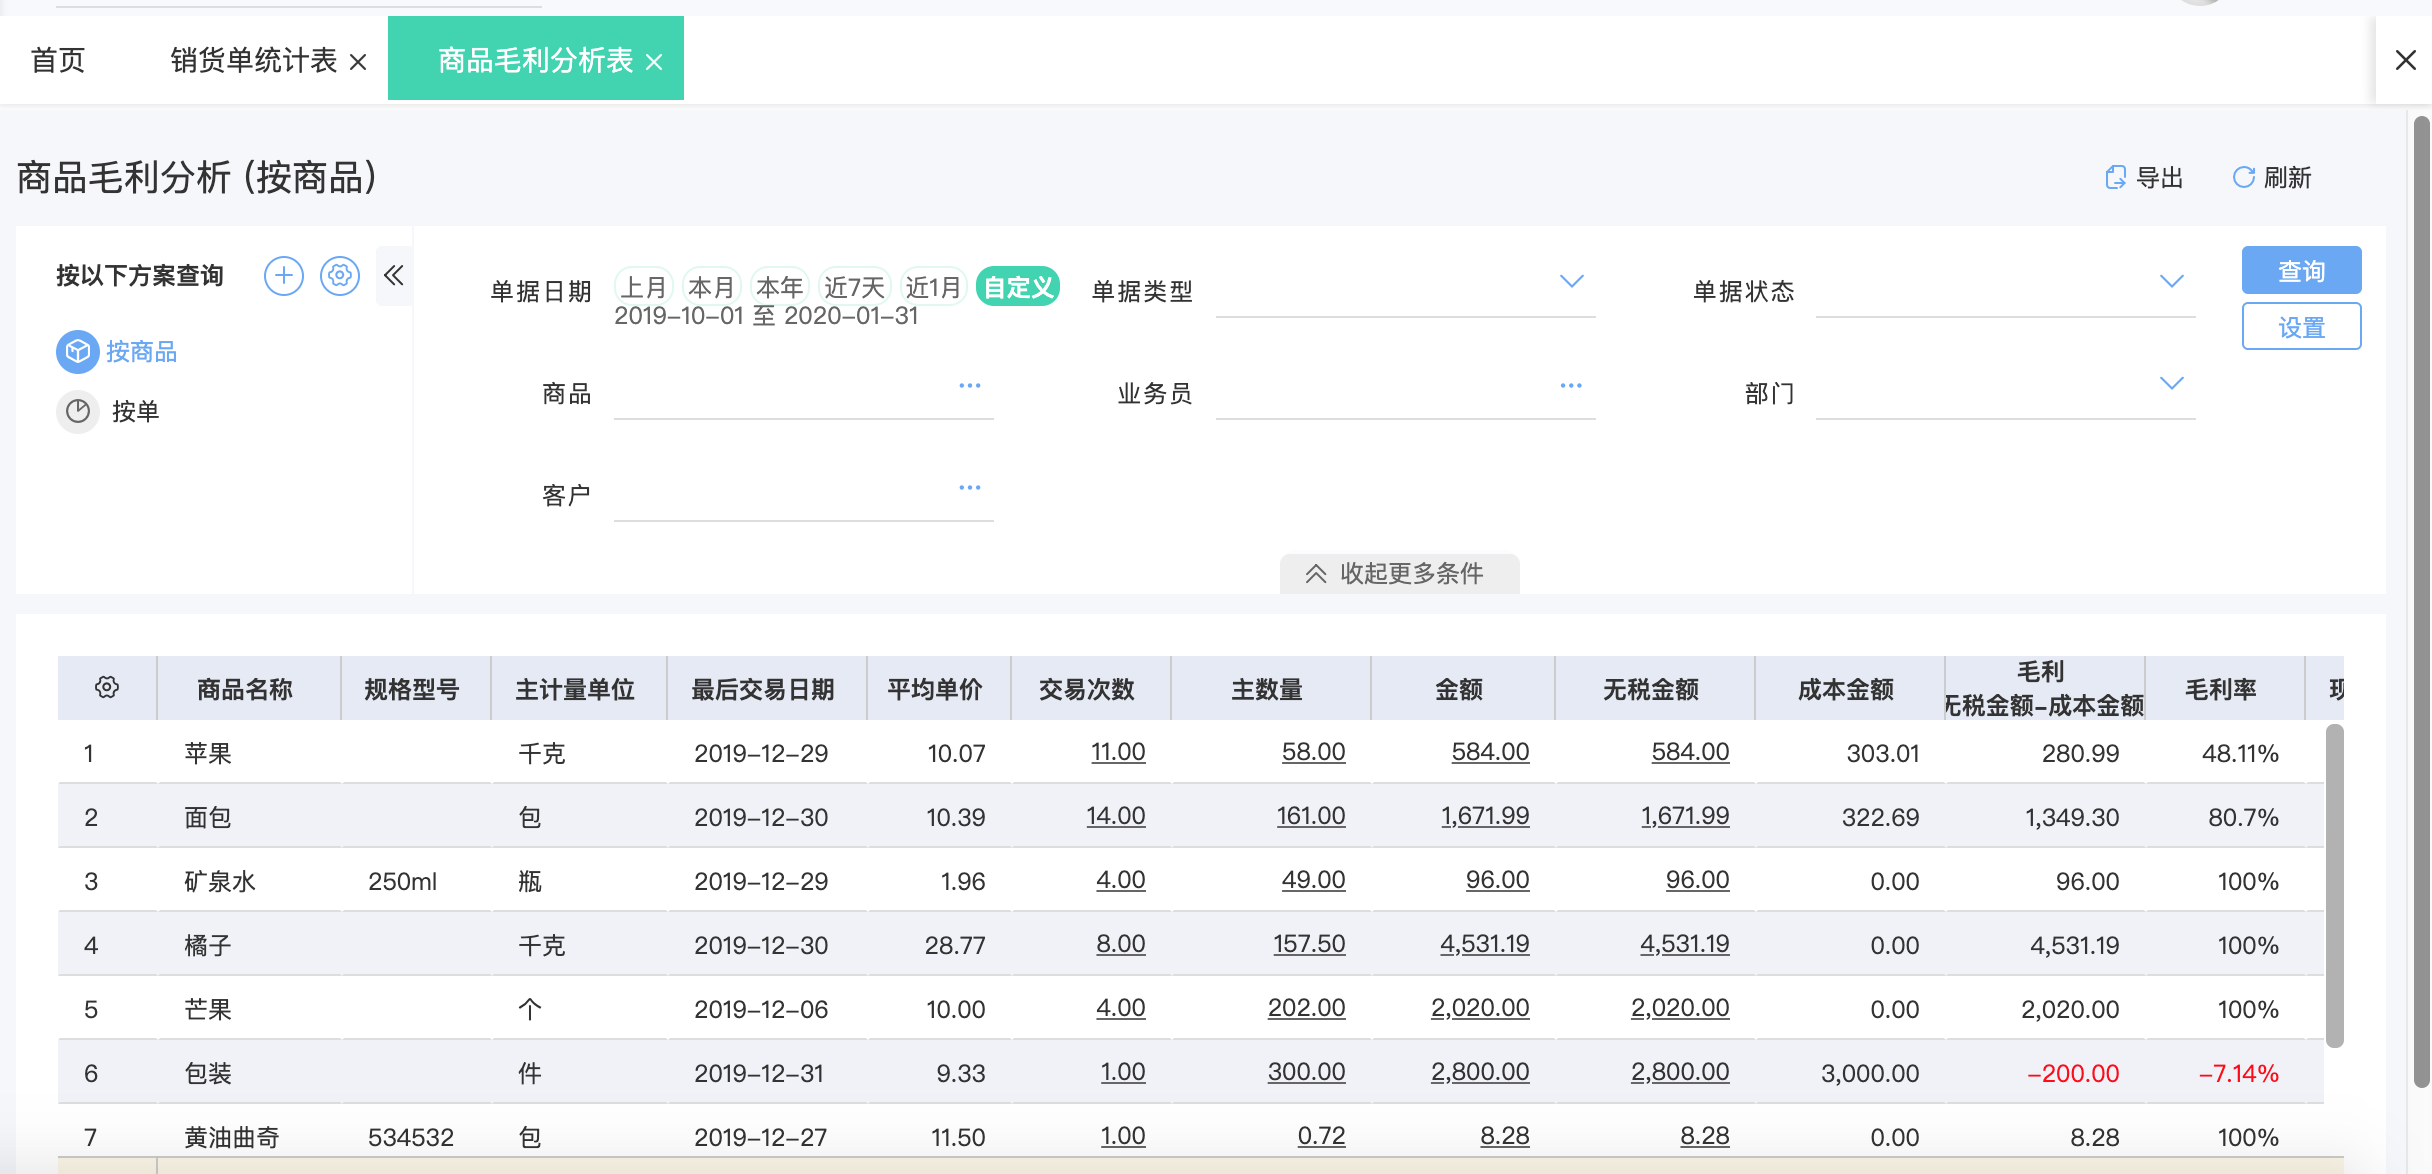The width and height of the screenshot is (2432, 1174).
Task: Click 设置 button to configure
Action: coord(2302,326)
